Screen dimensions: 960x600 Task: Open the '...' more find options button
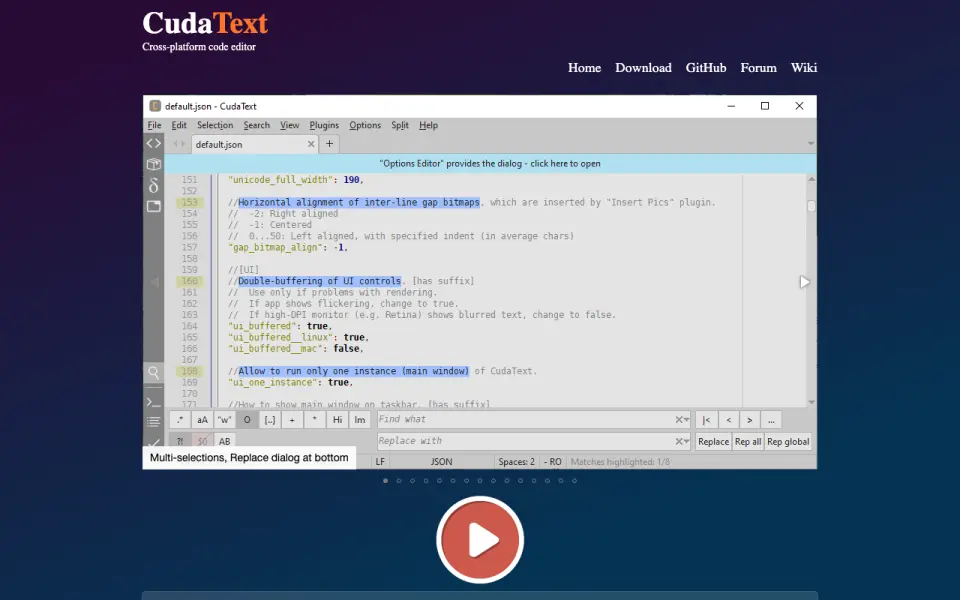pyautogui.click(x=771, y=420)
